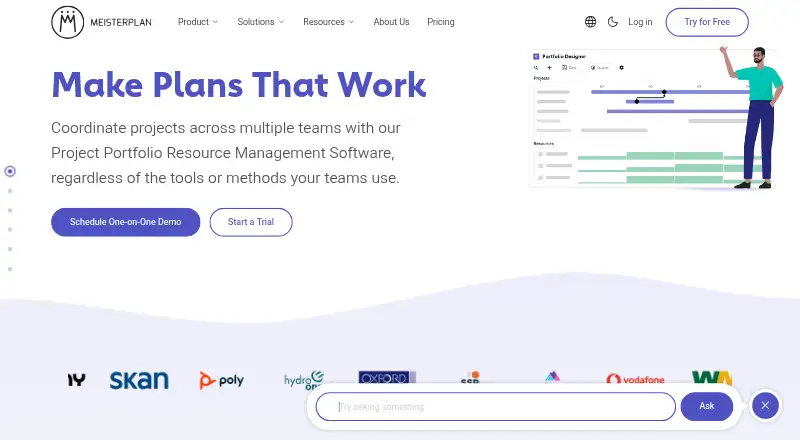Expand the Solutions dropdown menu
Image resolution: width=800 pixels, height=440 pixels.
260,22
